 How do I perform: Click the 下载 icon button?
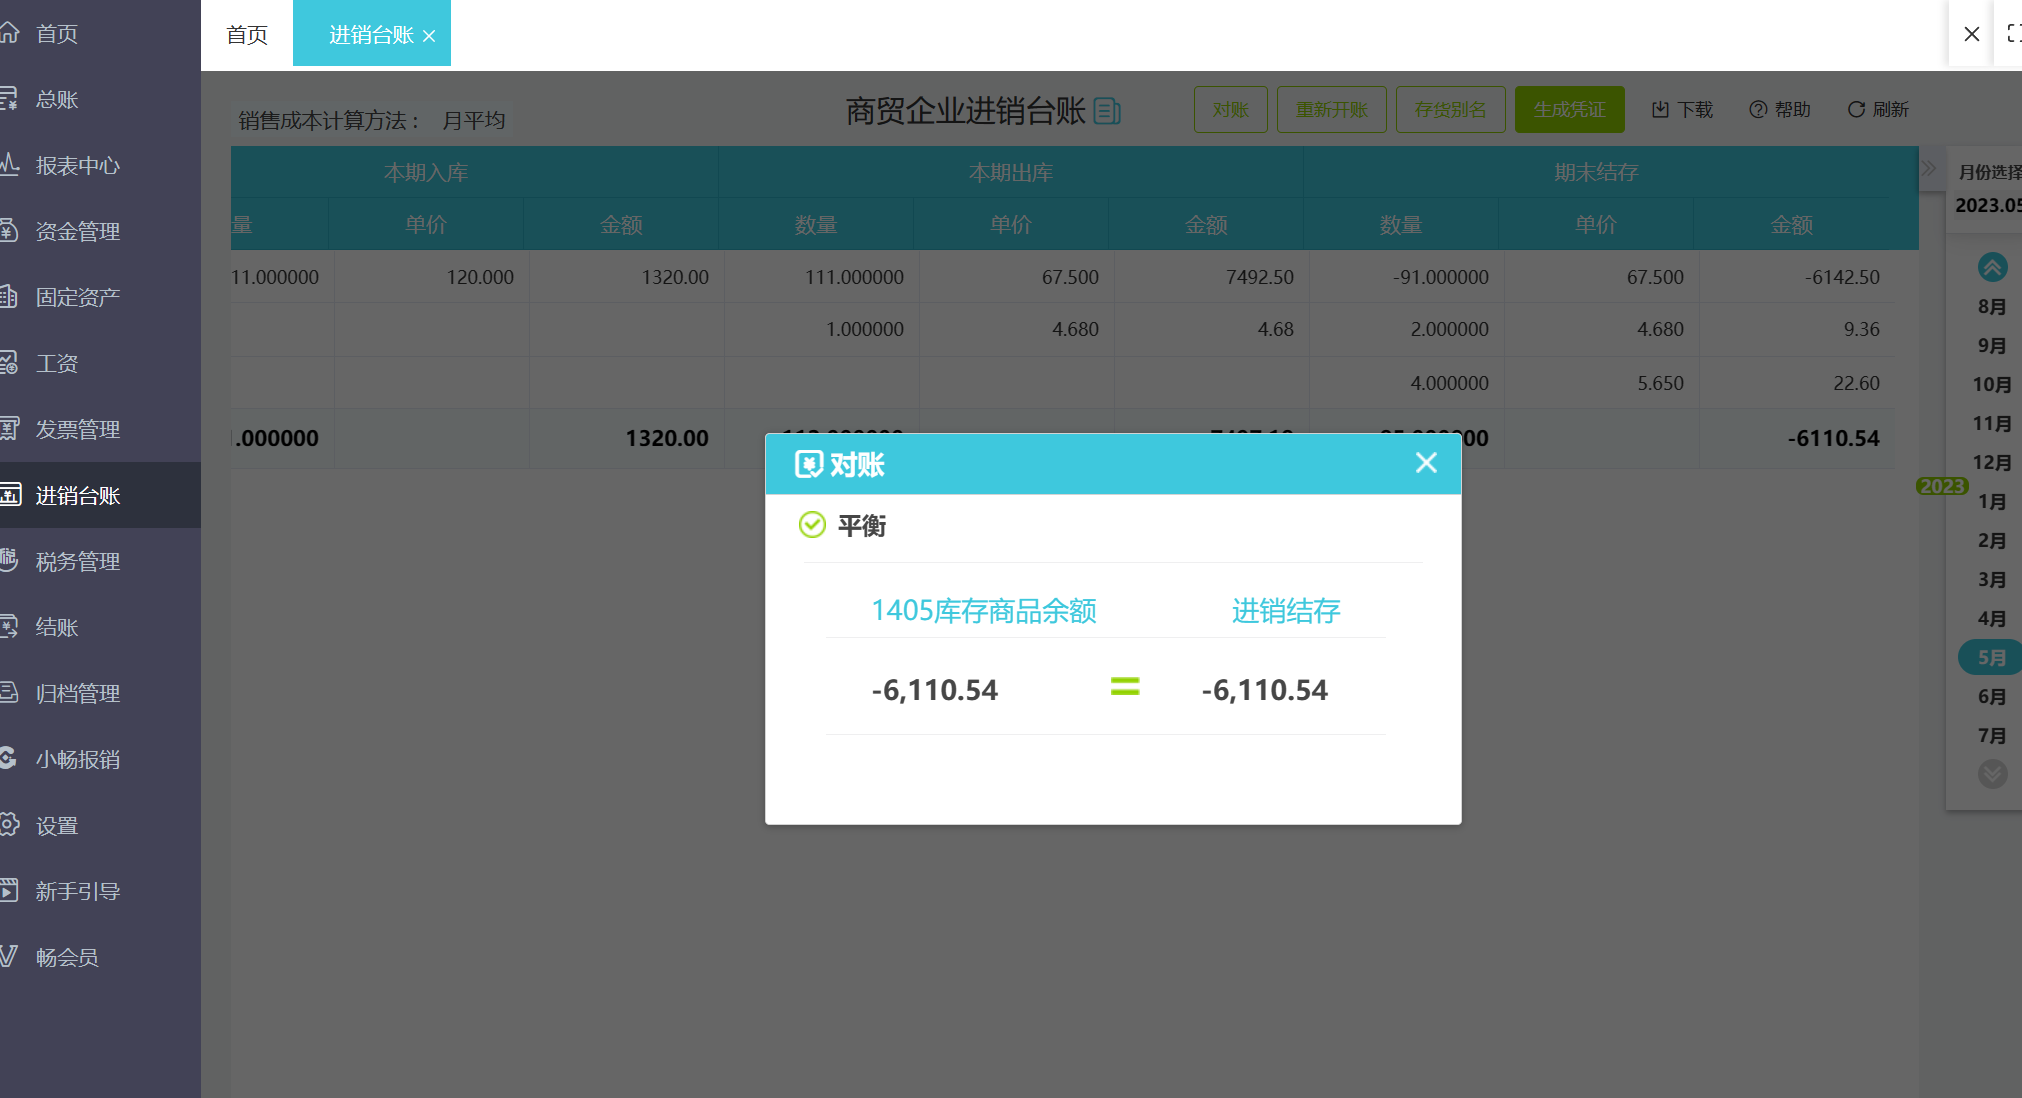pos(1660,111)
